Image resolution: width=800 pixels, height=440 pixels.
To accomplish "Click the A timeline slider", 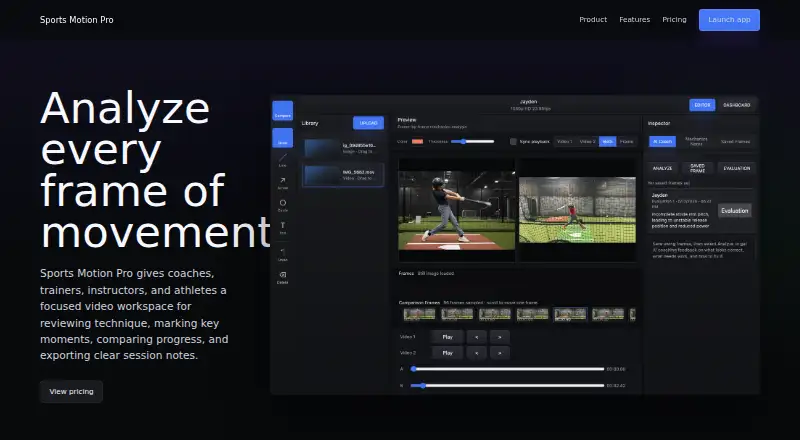I will (x=508, y=369).
